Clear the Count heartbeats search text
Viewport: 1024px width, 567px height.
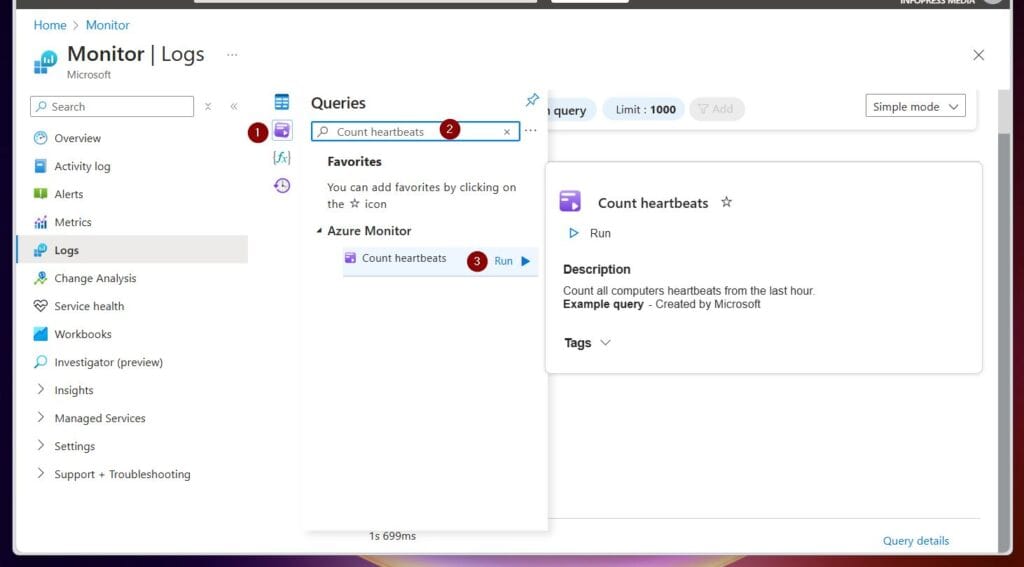(x=507, y=132)
